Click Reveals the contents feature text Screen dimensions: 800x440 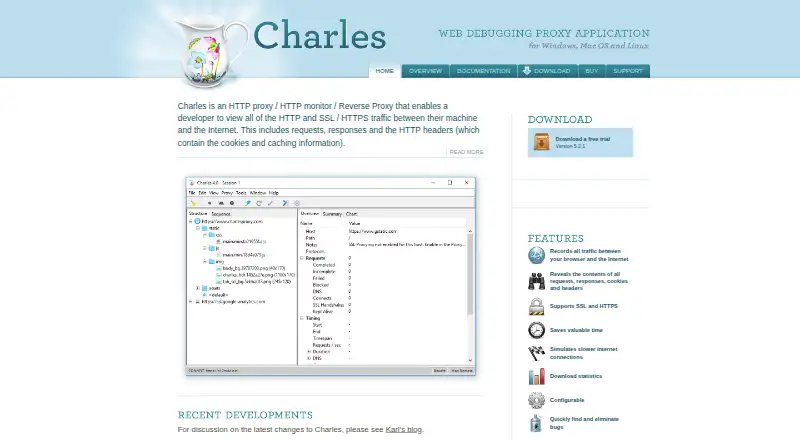pyautogui.click(x=589, y=281)
